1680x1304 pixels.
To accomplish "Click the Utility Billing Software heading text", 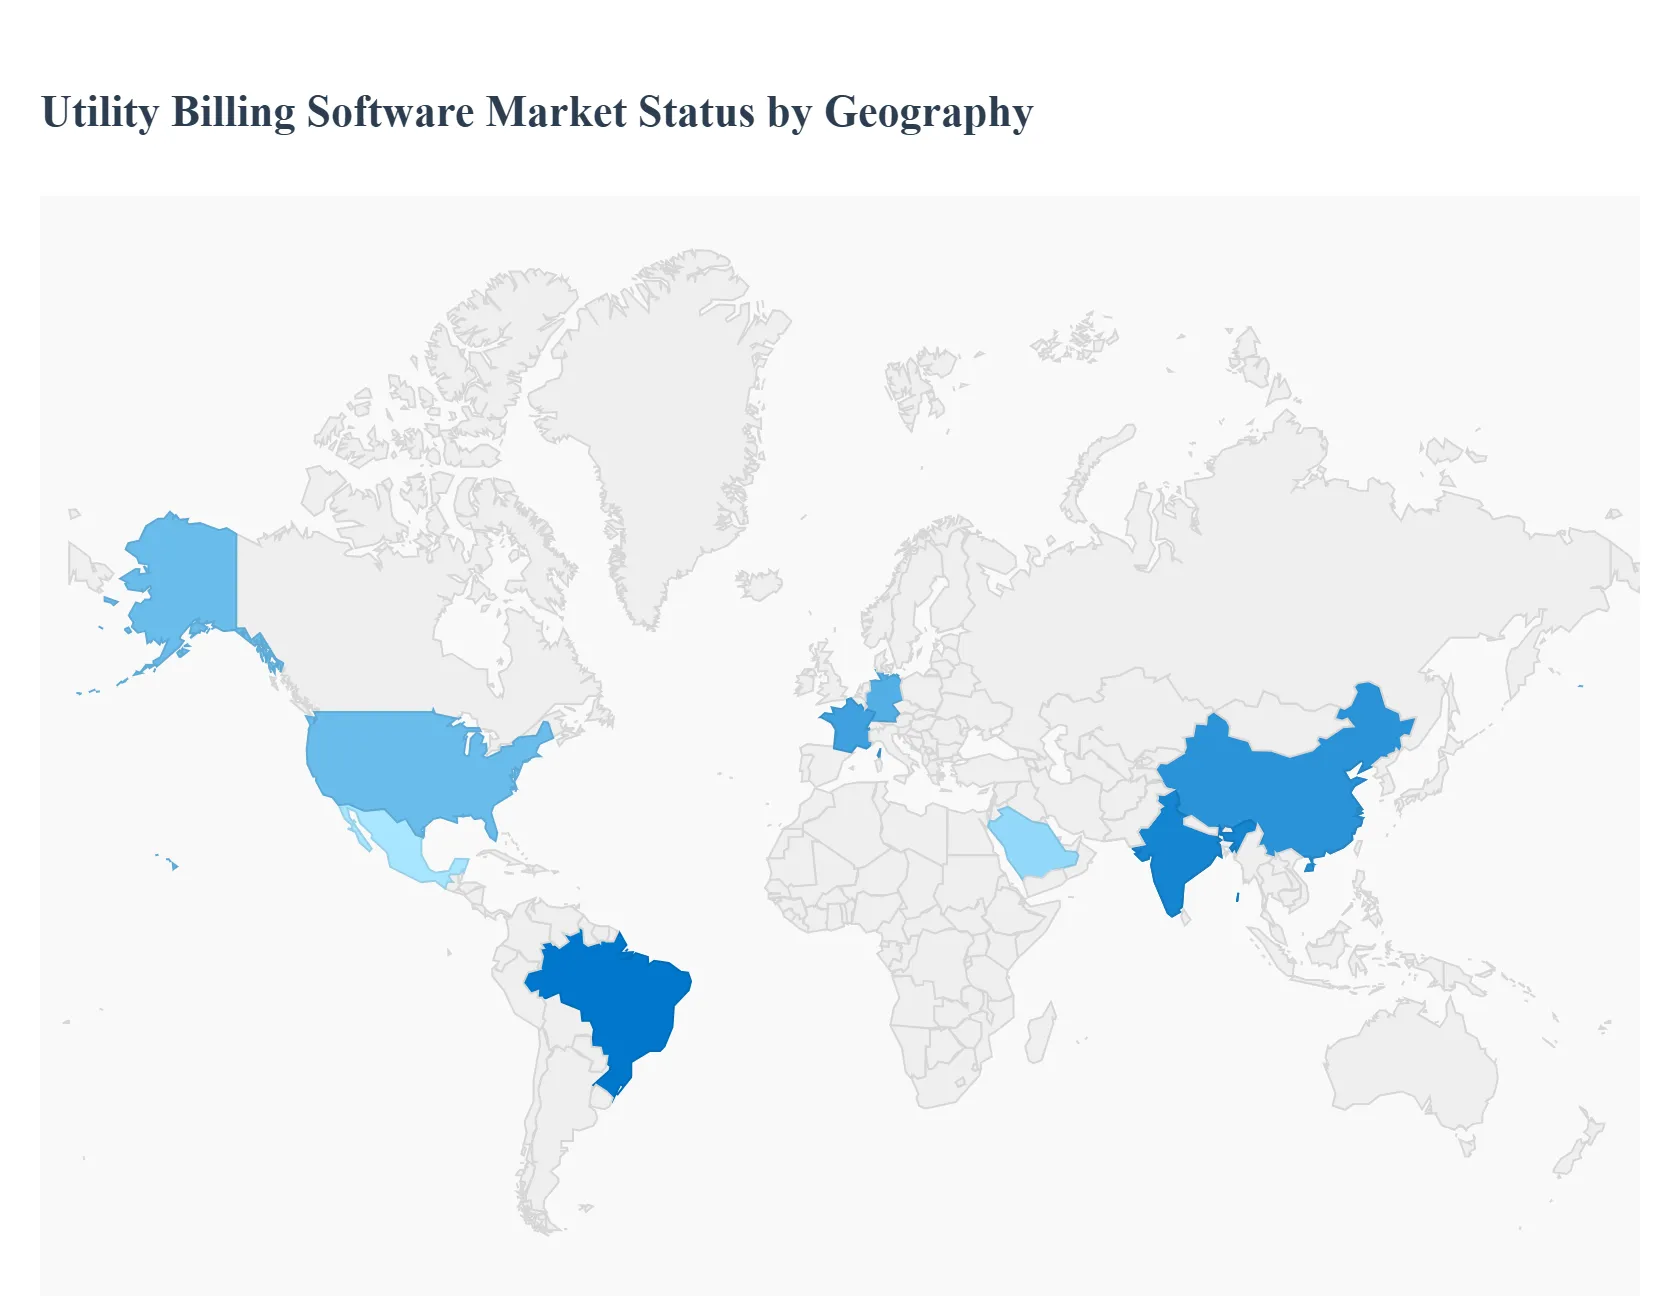I will click(x=537, y=112).
